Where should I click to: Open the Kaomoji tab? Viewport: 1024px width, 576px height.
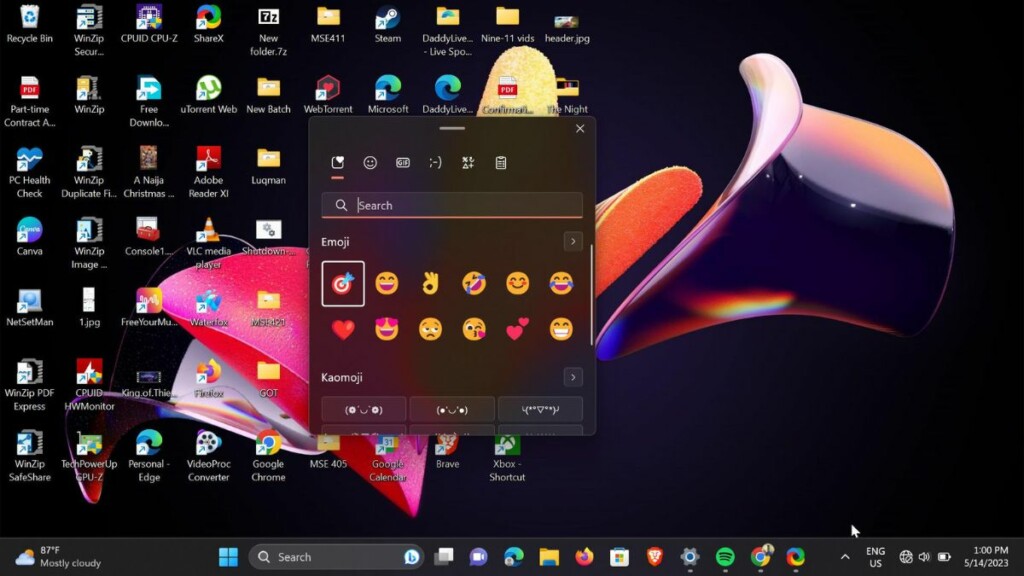point(435,163)
